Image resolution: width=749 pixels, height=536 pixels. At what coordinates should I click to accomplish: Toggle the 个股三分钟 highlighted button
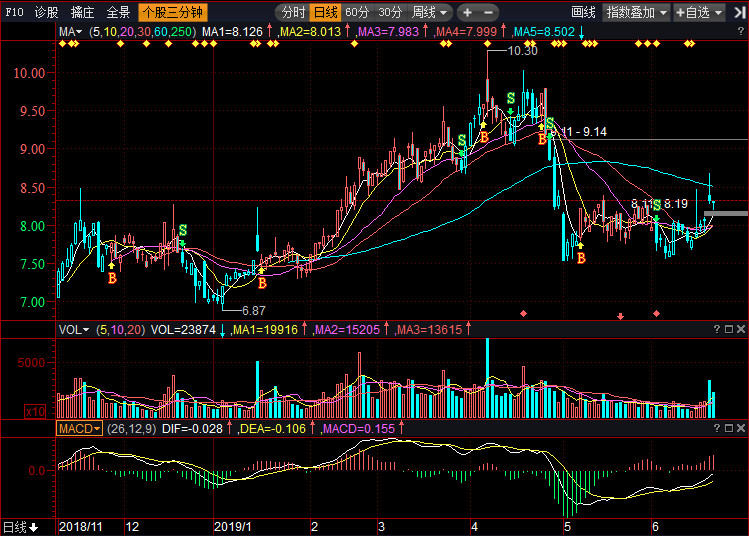pos(173,13)
